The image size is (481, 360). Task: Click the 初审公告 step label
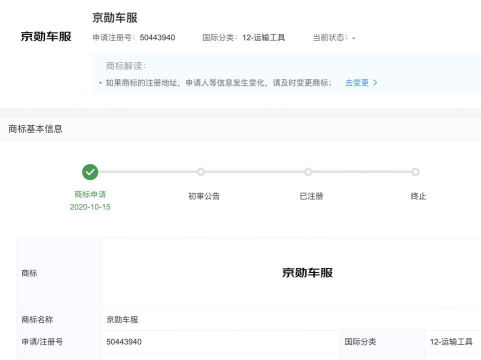click(204, 196)
